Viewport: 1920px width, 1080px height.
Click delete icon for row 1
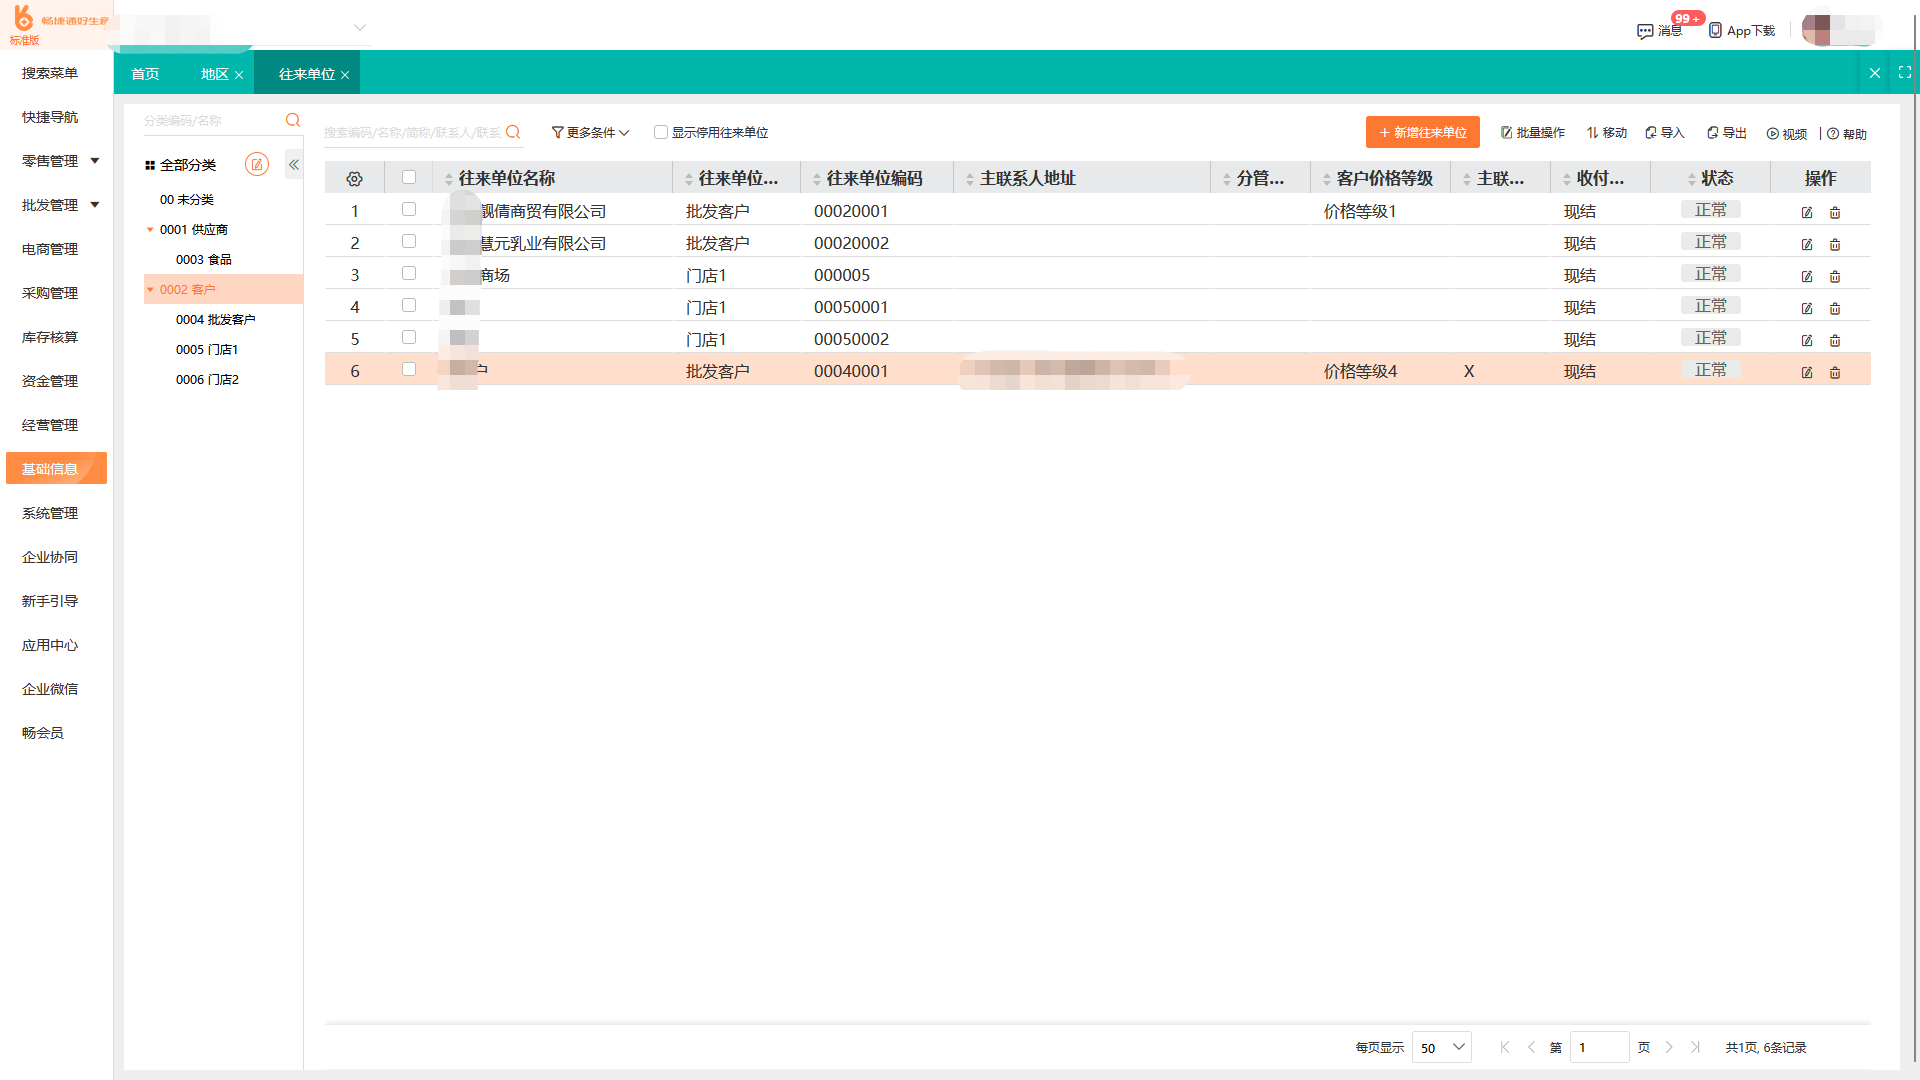(x=1838, y=211)
